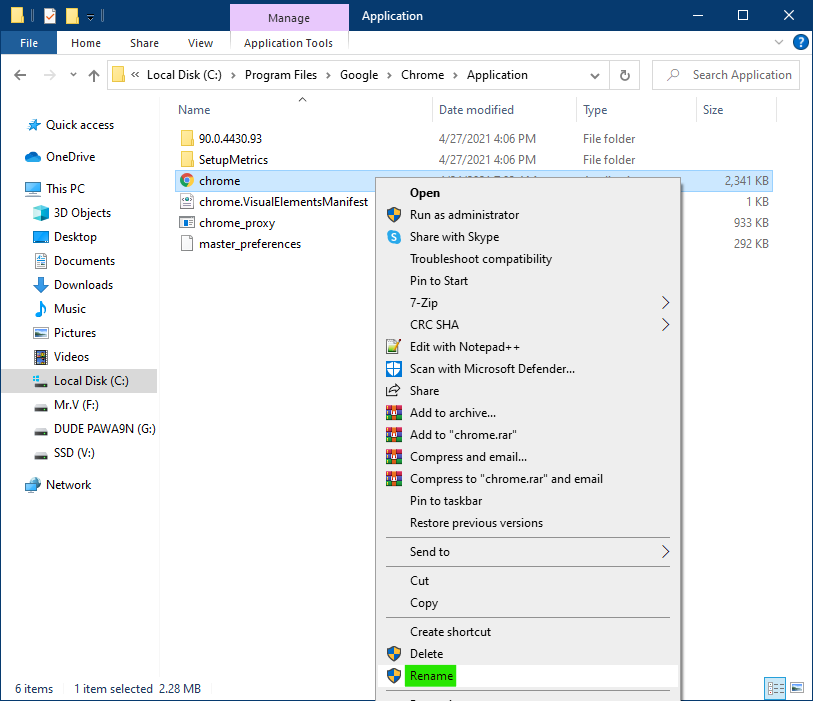Click the chrome application icon

pyautogui.click(x=187, y=180)
